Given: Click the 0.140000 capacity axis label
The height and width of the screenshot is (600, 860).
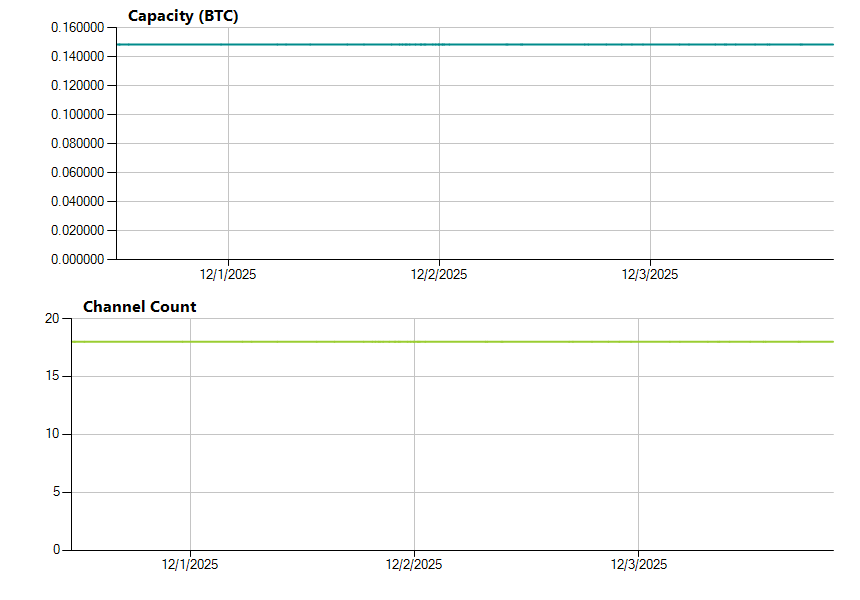Looking at the screenshot, I should click(x=78, y=57).
